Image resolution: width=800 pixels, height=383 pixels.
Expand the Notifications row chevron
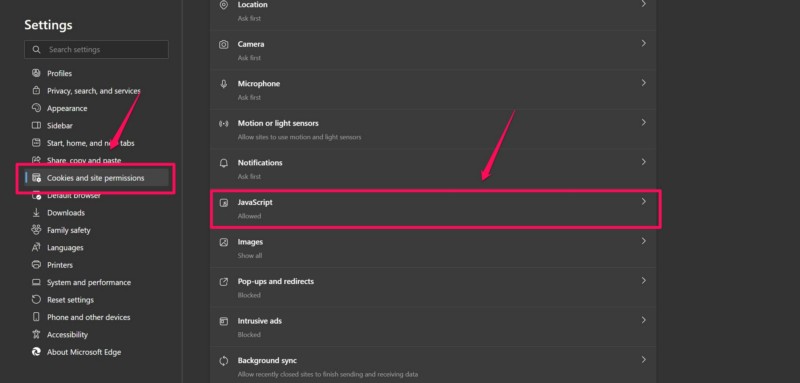pyautogui.click(x=643, y=162)
